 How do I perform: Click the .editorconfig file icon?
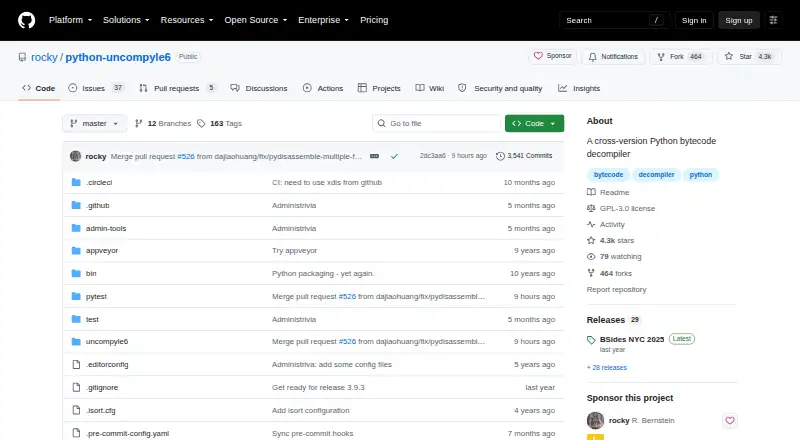coord(76,364)
